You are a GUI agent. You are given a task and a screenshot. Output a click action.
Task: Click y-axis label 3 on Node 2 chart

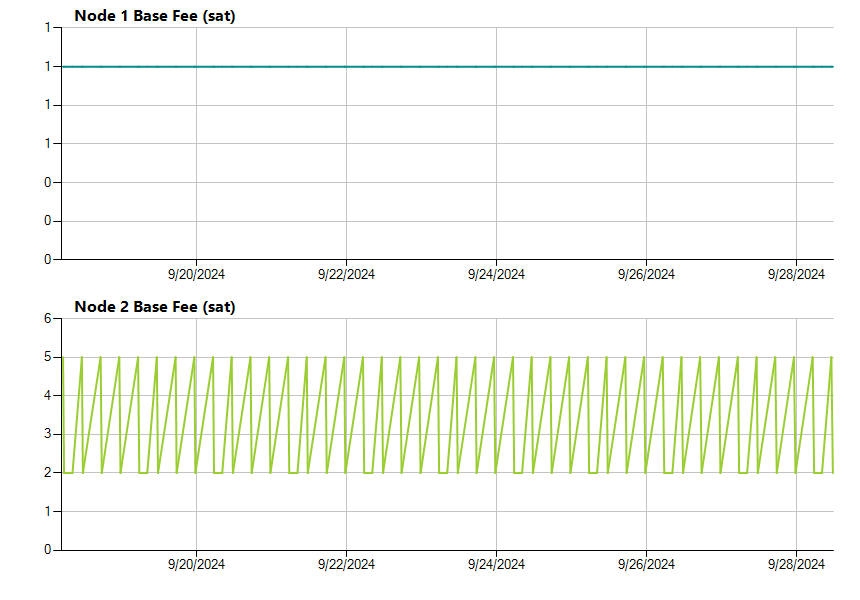tap(46, 434)
